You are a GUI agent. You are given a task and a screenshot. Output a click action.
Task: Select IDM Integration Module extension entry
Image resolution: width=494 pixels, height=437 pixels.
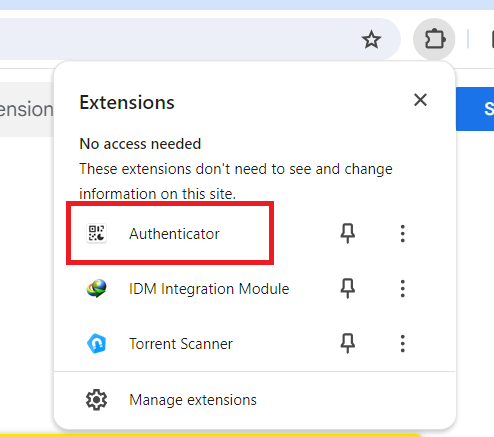pyautogui.click(x=209, y=289)
